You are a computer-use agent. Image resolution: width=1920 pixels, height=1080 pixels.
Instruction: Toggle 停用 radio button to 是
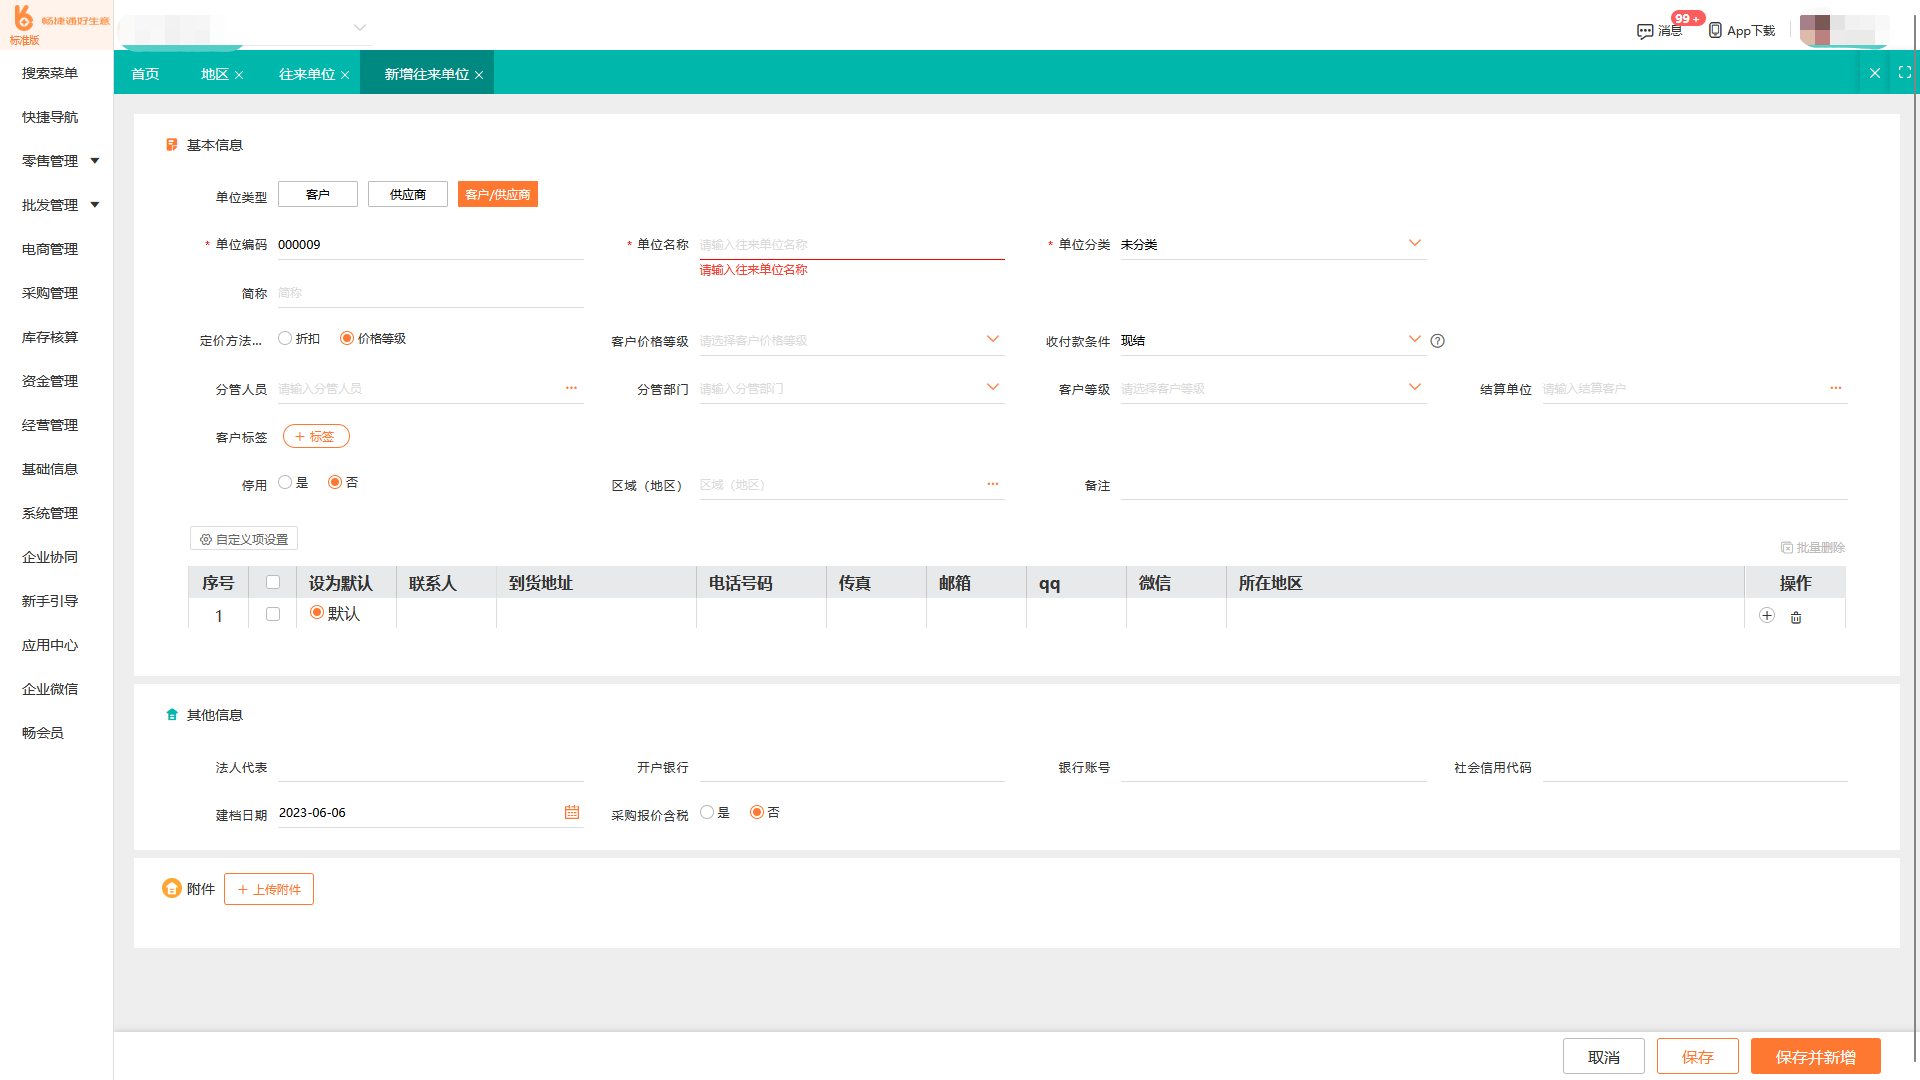point(285,481)
